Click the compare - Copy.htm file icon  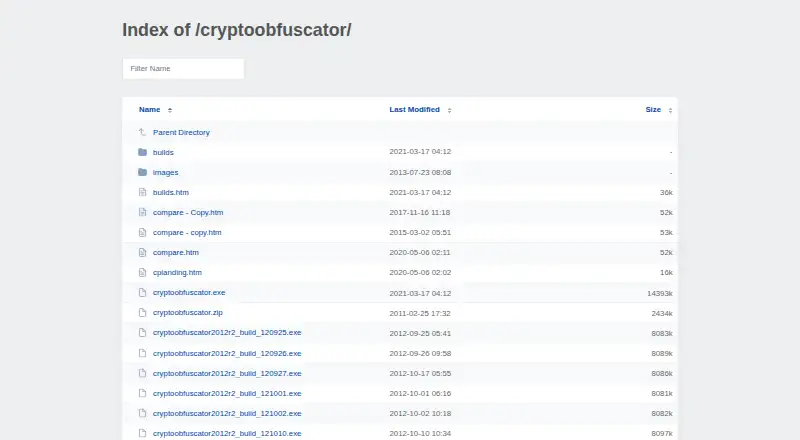pos(142,212)
